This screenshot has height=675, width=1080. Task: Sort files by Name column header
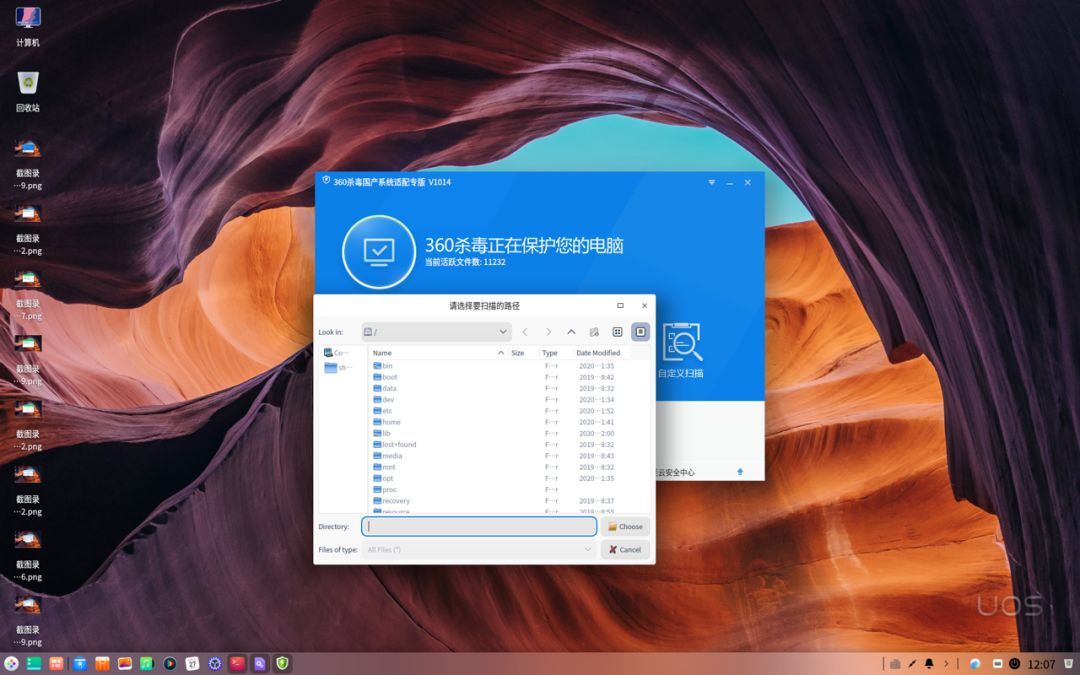[437, 353]
